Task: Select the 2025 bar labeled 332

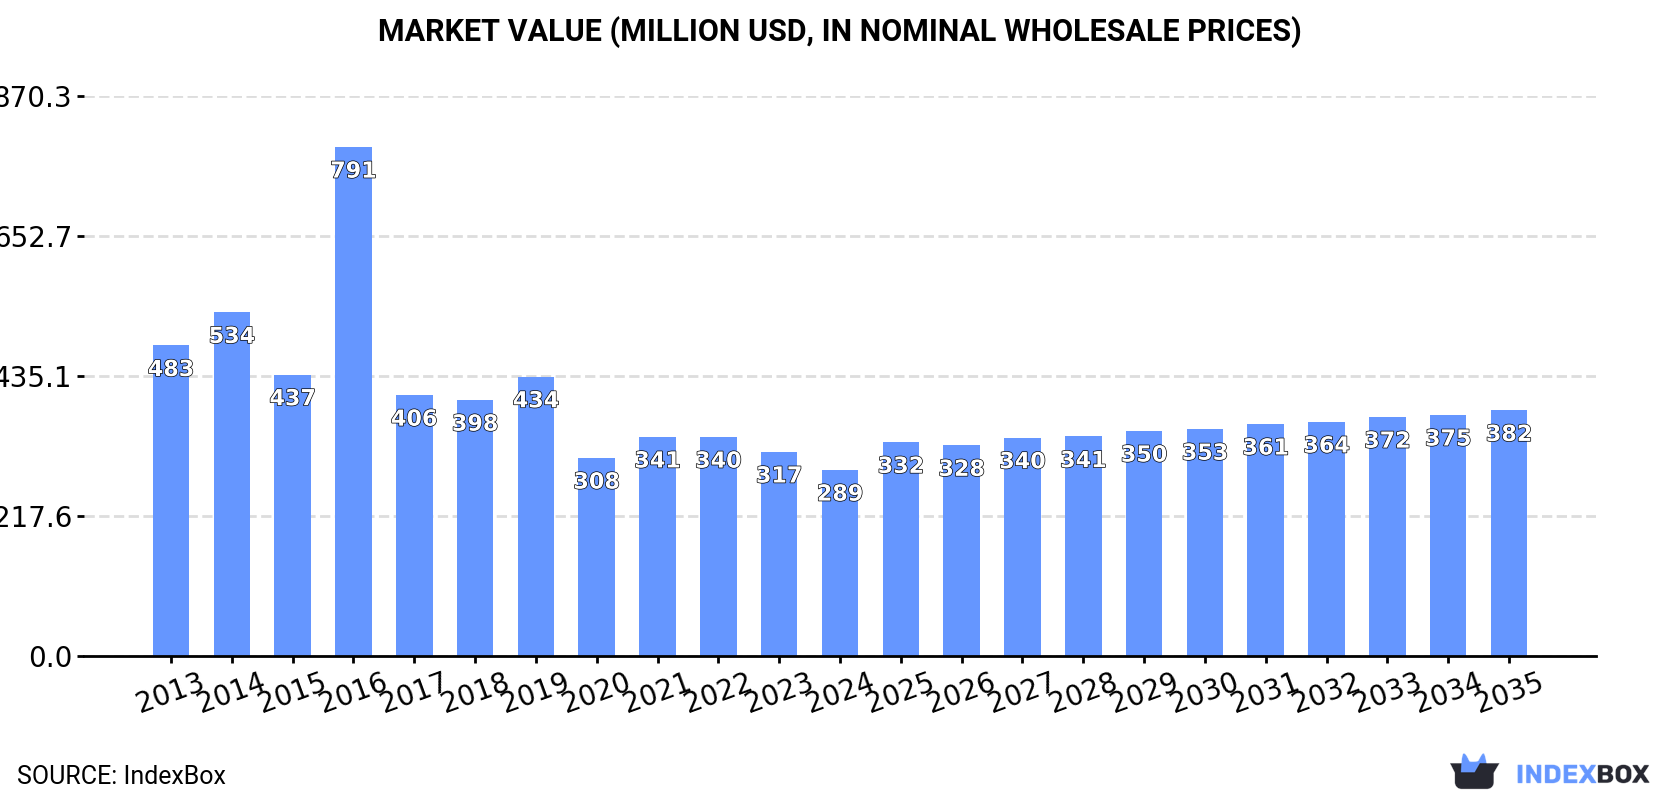Action: [x=901, y=549]
